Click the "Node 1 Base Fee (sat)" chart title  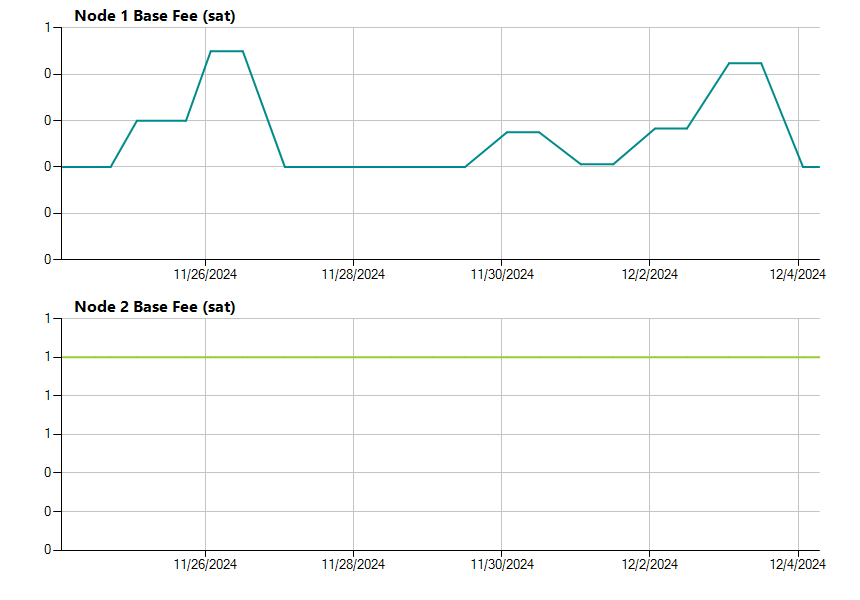point(155,16)
